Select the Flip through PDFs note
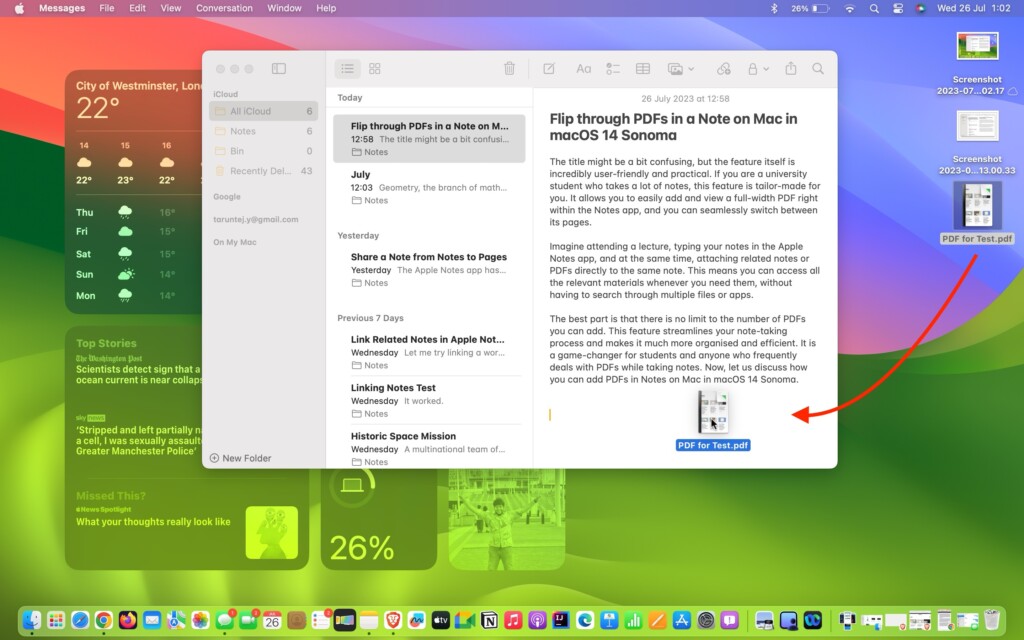This screenshot has width=1024, height=640. click(x=429, y=138)
